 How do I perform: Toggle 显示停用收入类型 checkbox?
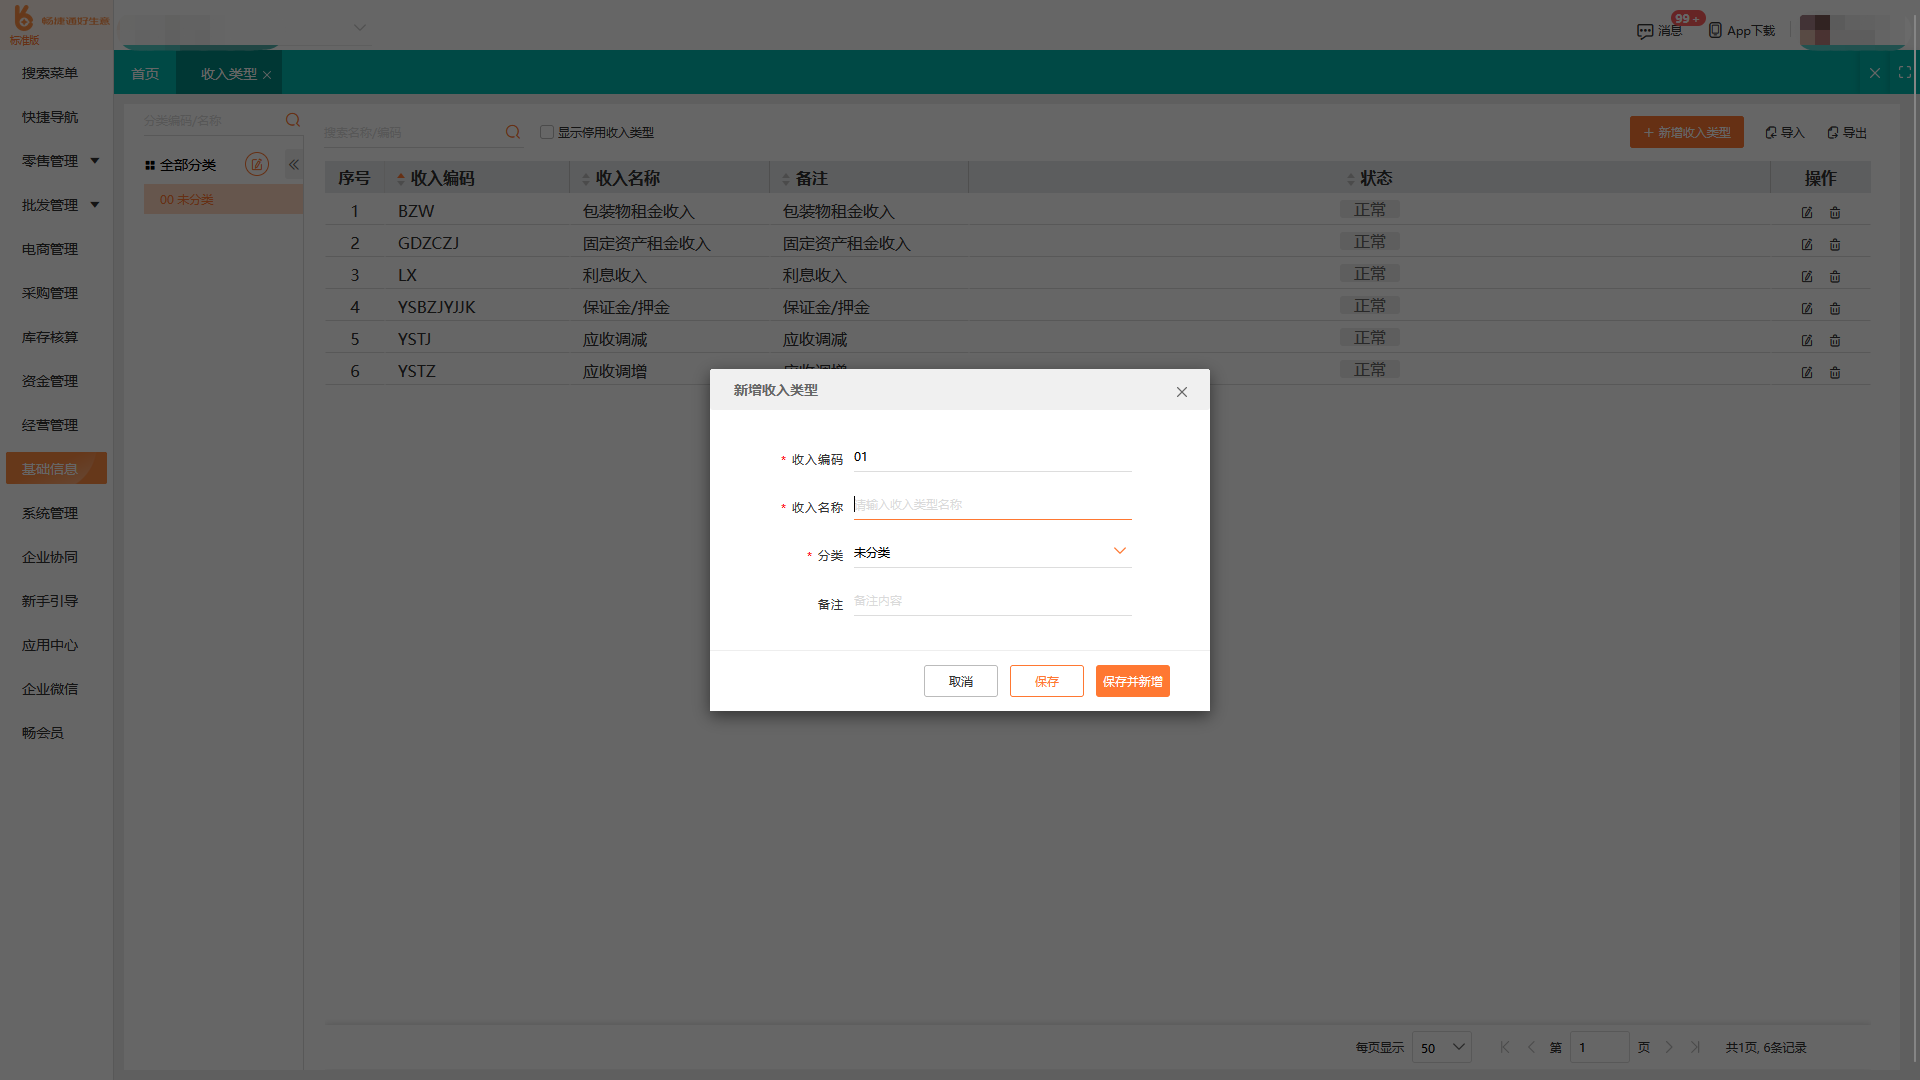[546, 132]
